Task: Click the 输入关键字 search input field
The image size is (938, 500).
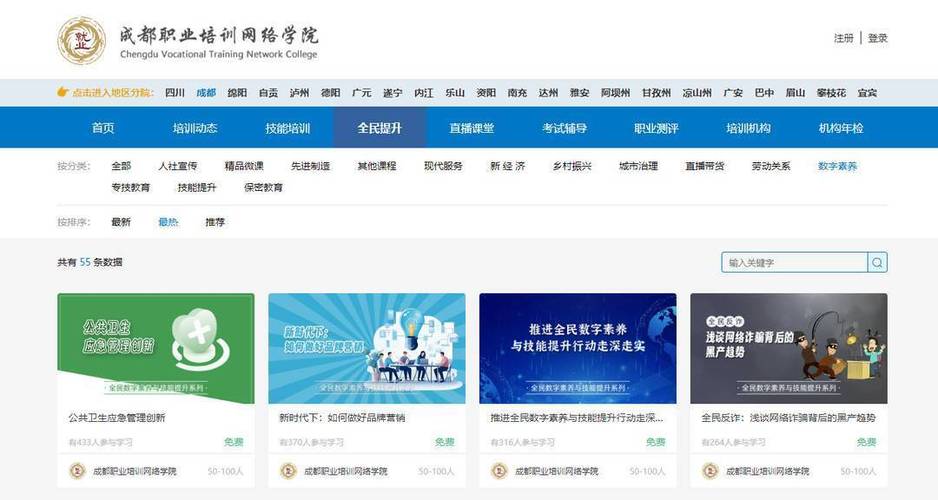Action: (793, 263)
